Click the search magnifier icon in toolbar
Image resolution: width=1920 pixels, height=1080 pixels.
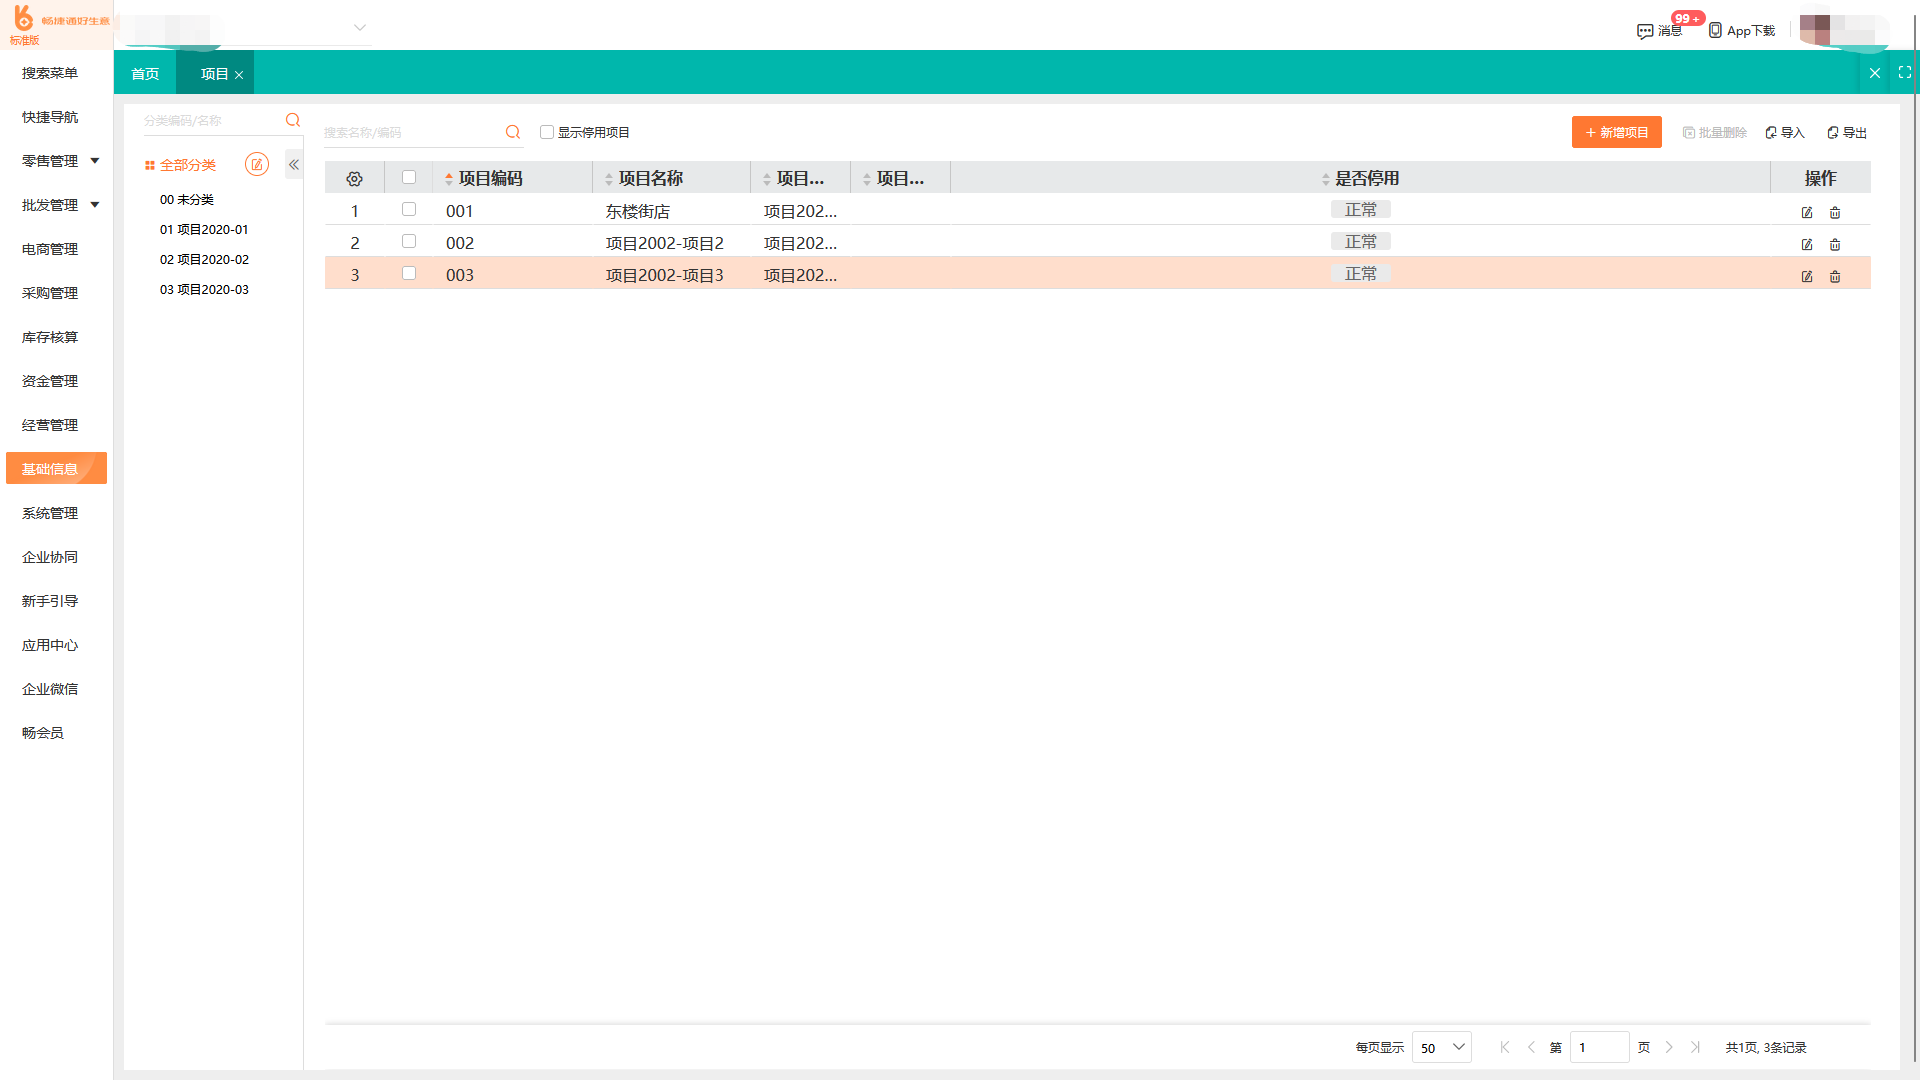514,132
